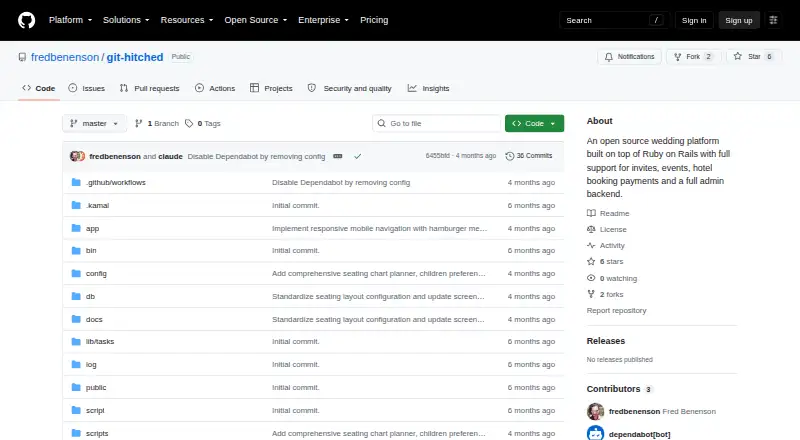This screenshot has width=800, height=440.
Task: Open the License link in About
Action: (x=607, y=229)
